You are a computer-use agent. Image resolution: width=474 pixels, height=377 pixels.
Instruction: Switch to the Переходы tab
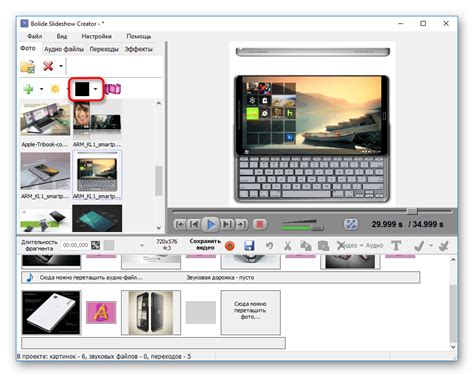coord(104,49)
